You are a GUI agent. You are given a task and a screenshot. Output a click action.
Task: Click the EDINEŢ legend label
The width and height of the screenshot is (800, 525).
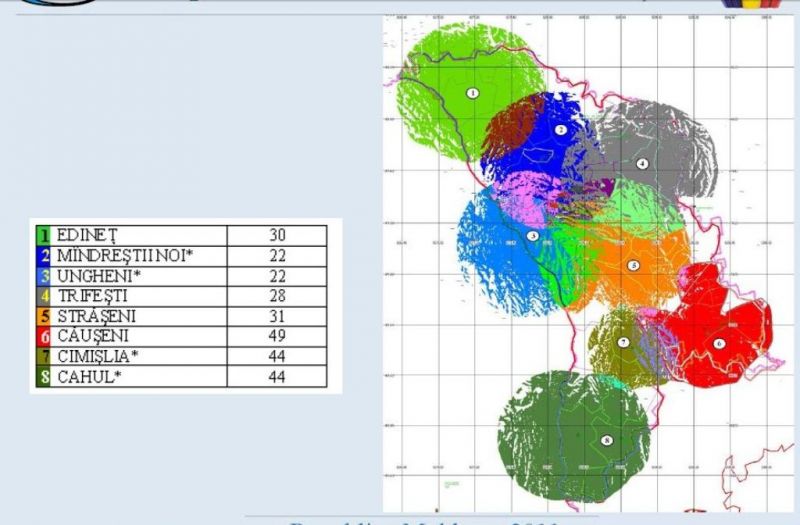pyautogui.click(x=88, y=235)
